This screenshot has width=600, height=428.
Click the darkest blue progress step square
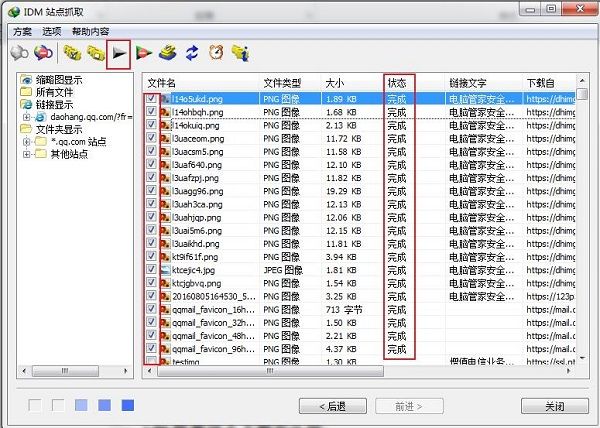[x=127, y=405]
